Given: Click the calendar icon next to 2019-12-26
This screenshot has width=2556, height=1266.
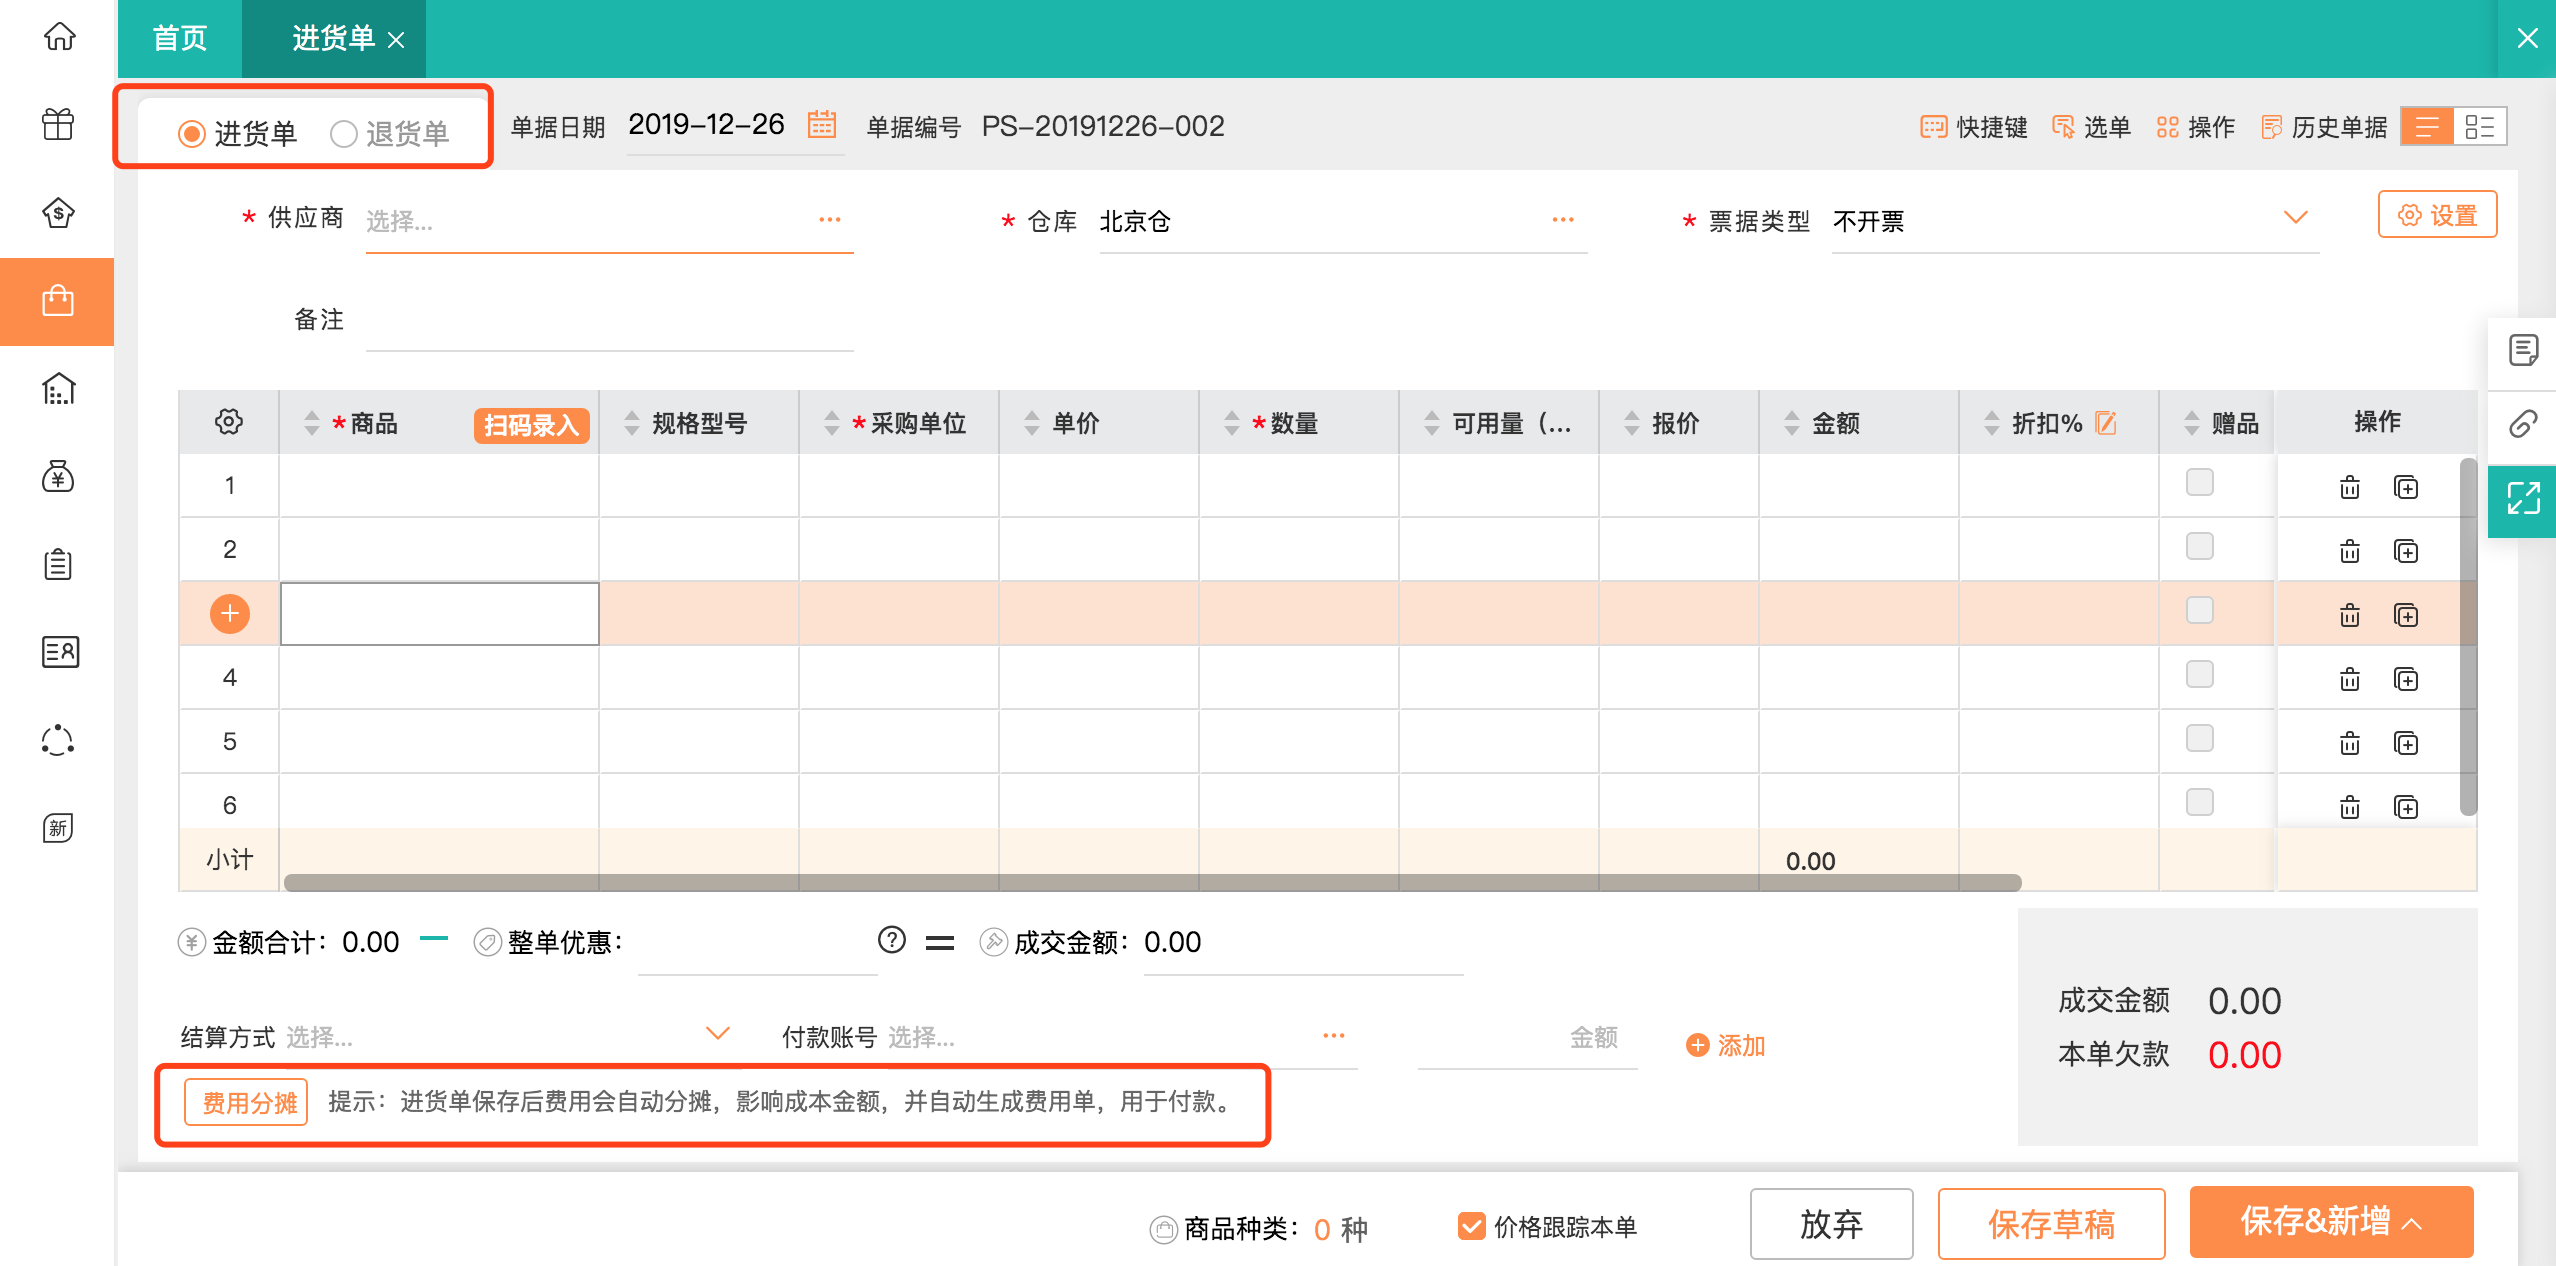Looking at the screenshot, I should pos(820,129).
